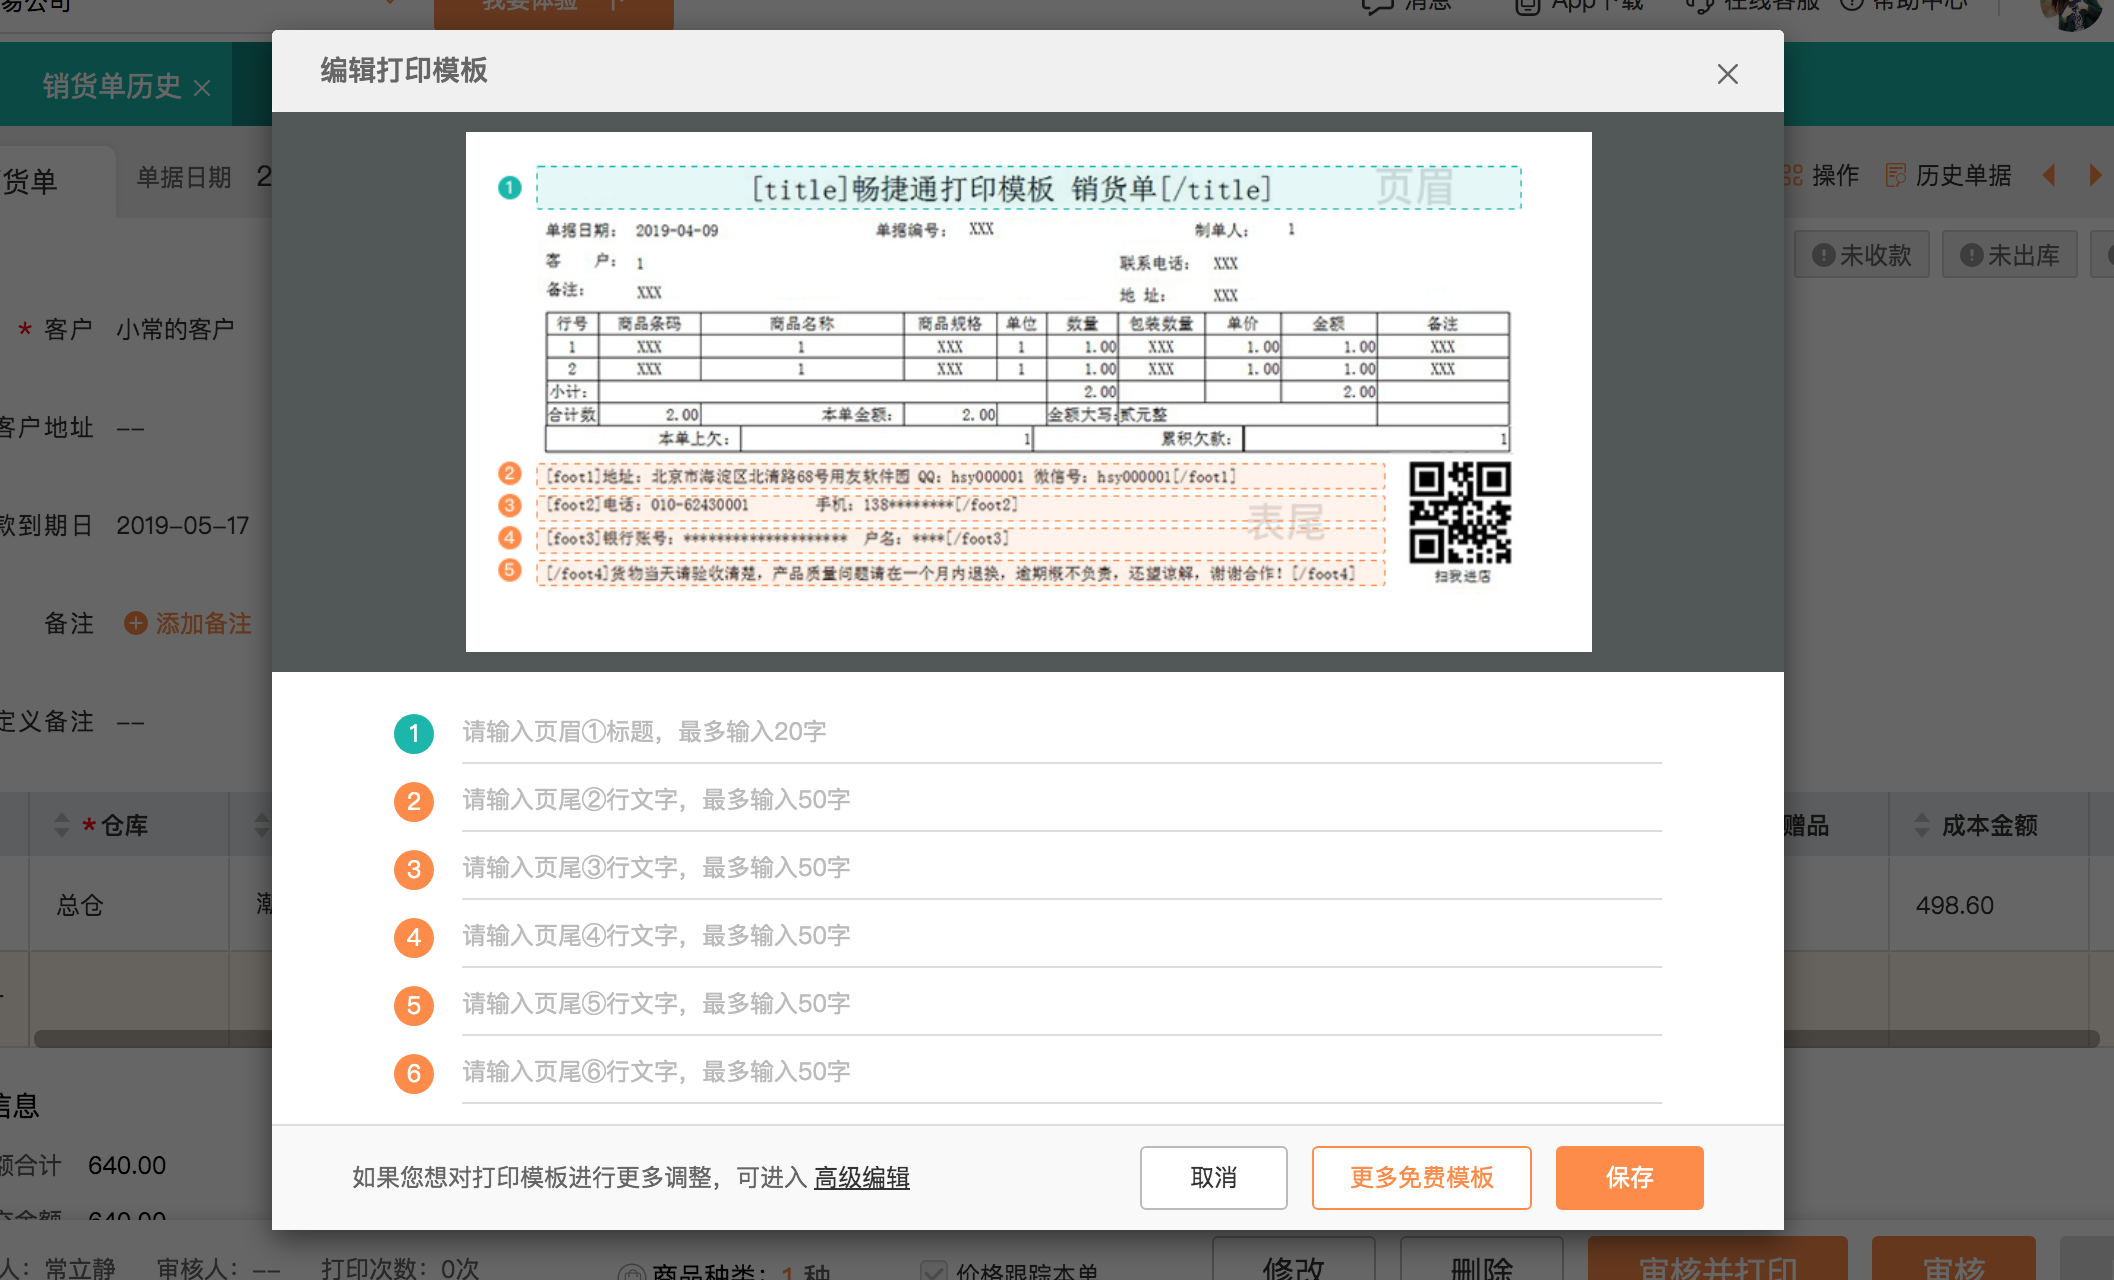Screen dimensions: 2114x1280
Task: Click the 取消 cancel button
Action: point(1216,1176)
